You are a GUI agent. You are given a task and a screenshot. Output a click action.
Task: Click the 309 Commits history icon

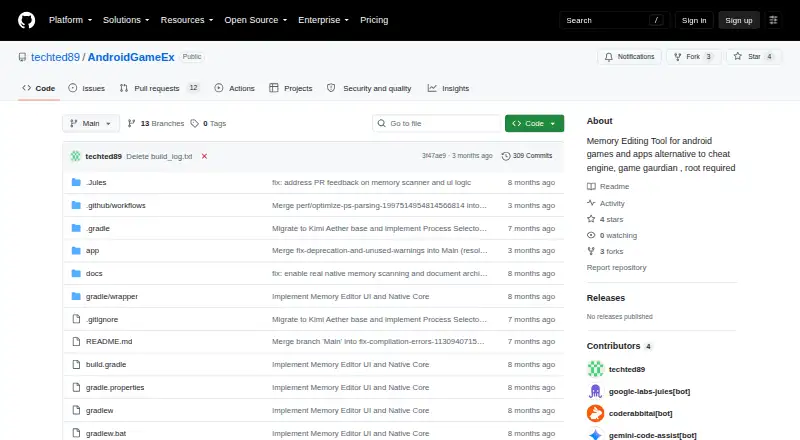[x=506, y=156]
